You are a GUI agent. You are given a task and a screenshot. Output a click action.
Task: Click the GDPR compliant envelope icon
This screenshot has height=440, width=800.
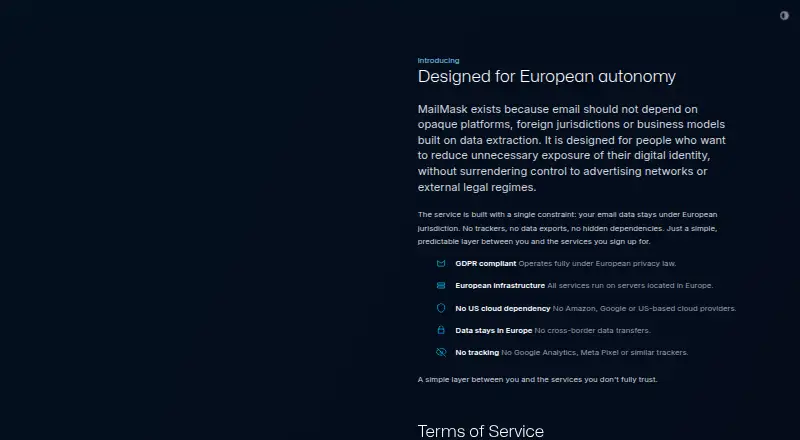(441, 263)
